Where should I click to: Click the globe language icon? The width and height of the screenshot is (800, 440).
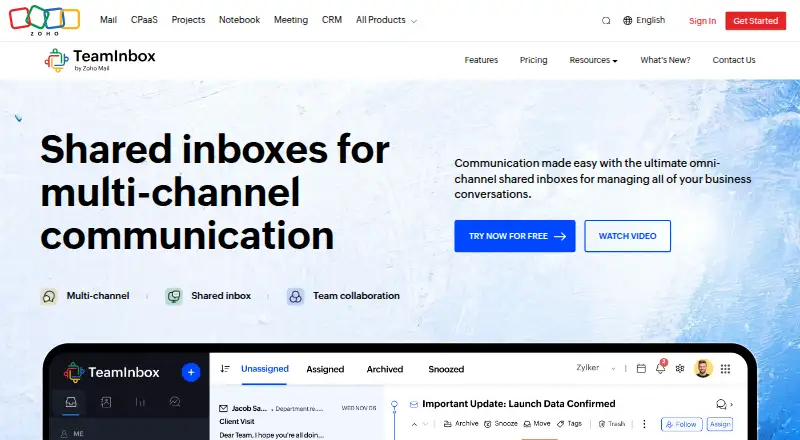click(x=628, y=20)
